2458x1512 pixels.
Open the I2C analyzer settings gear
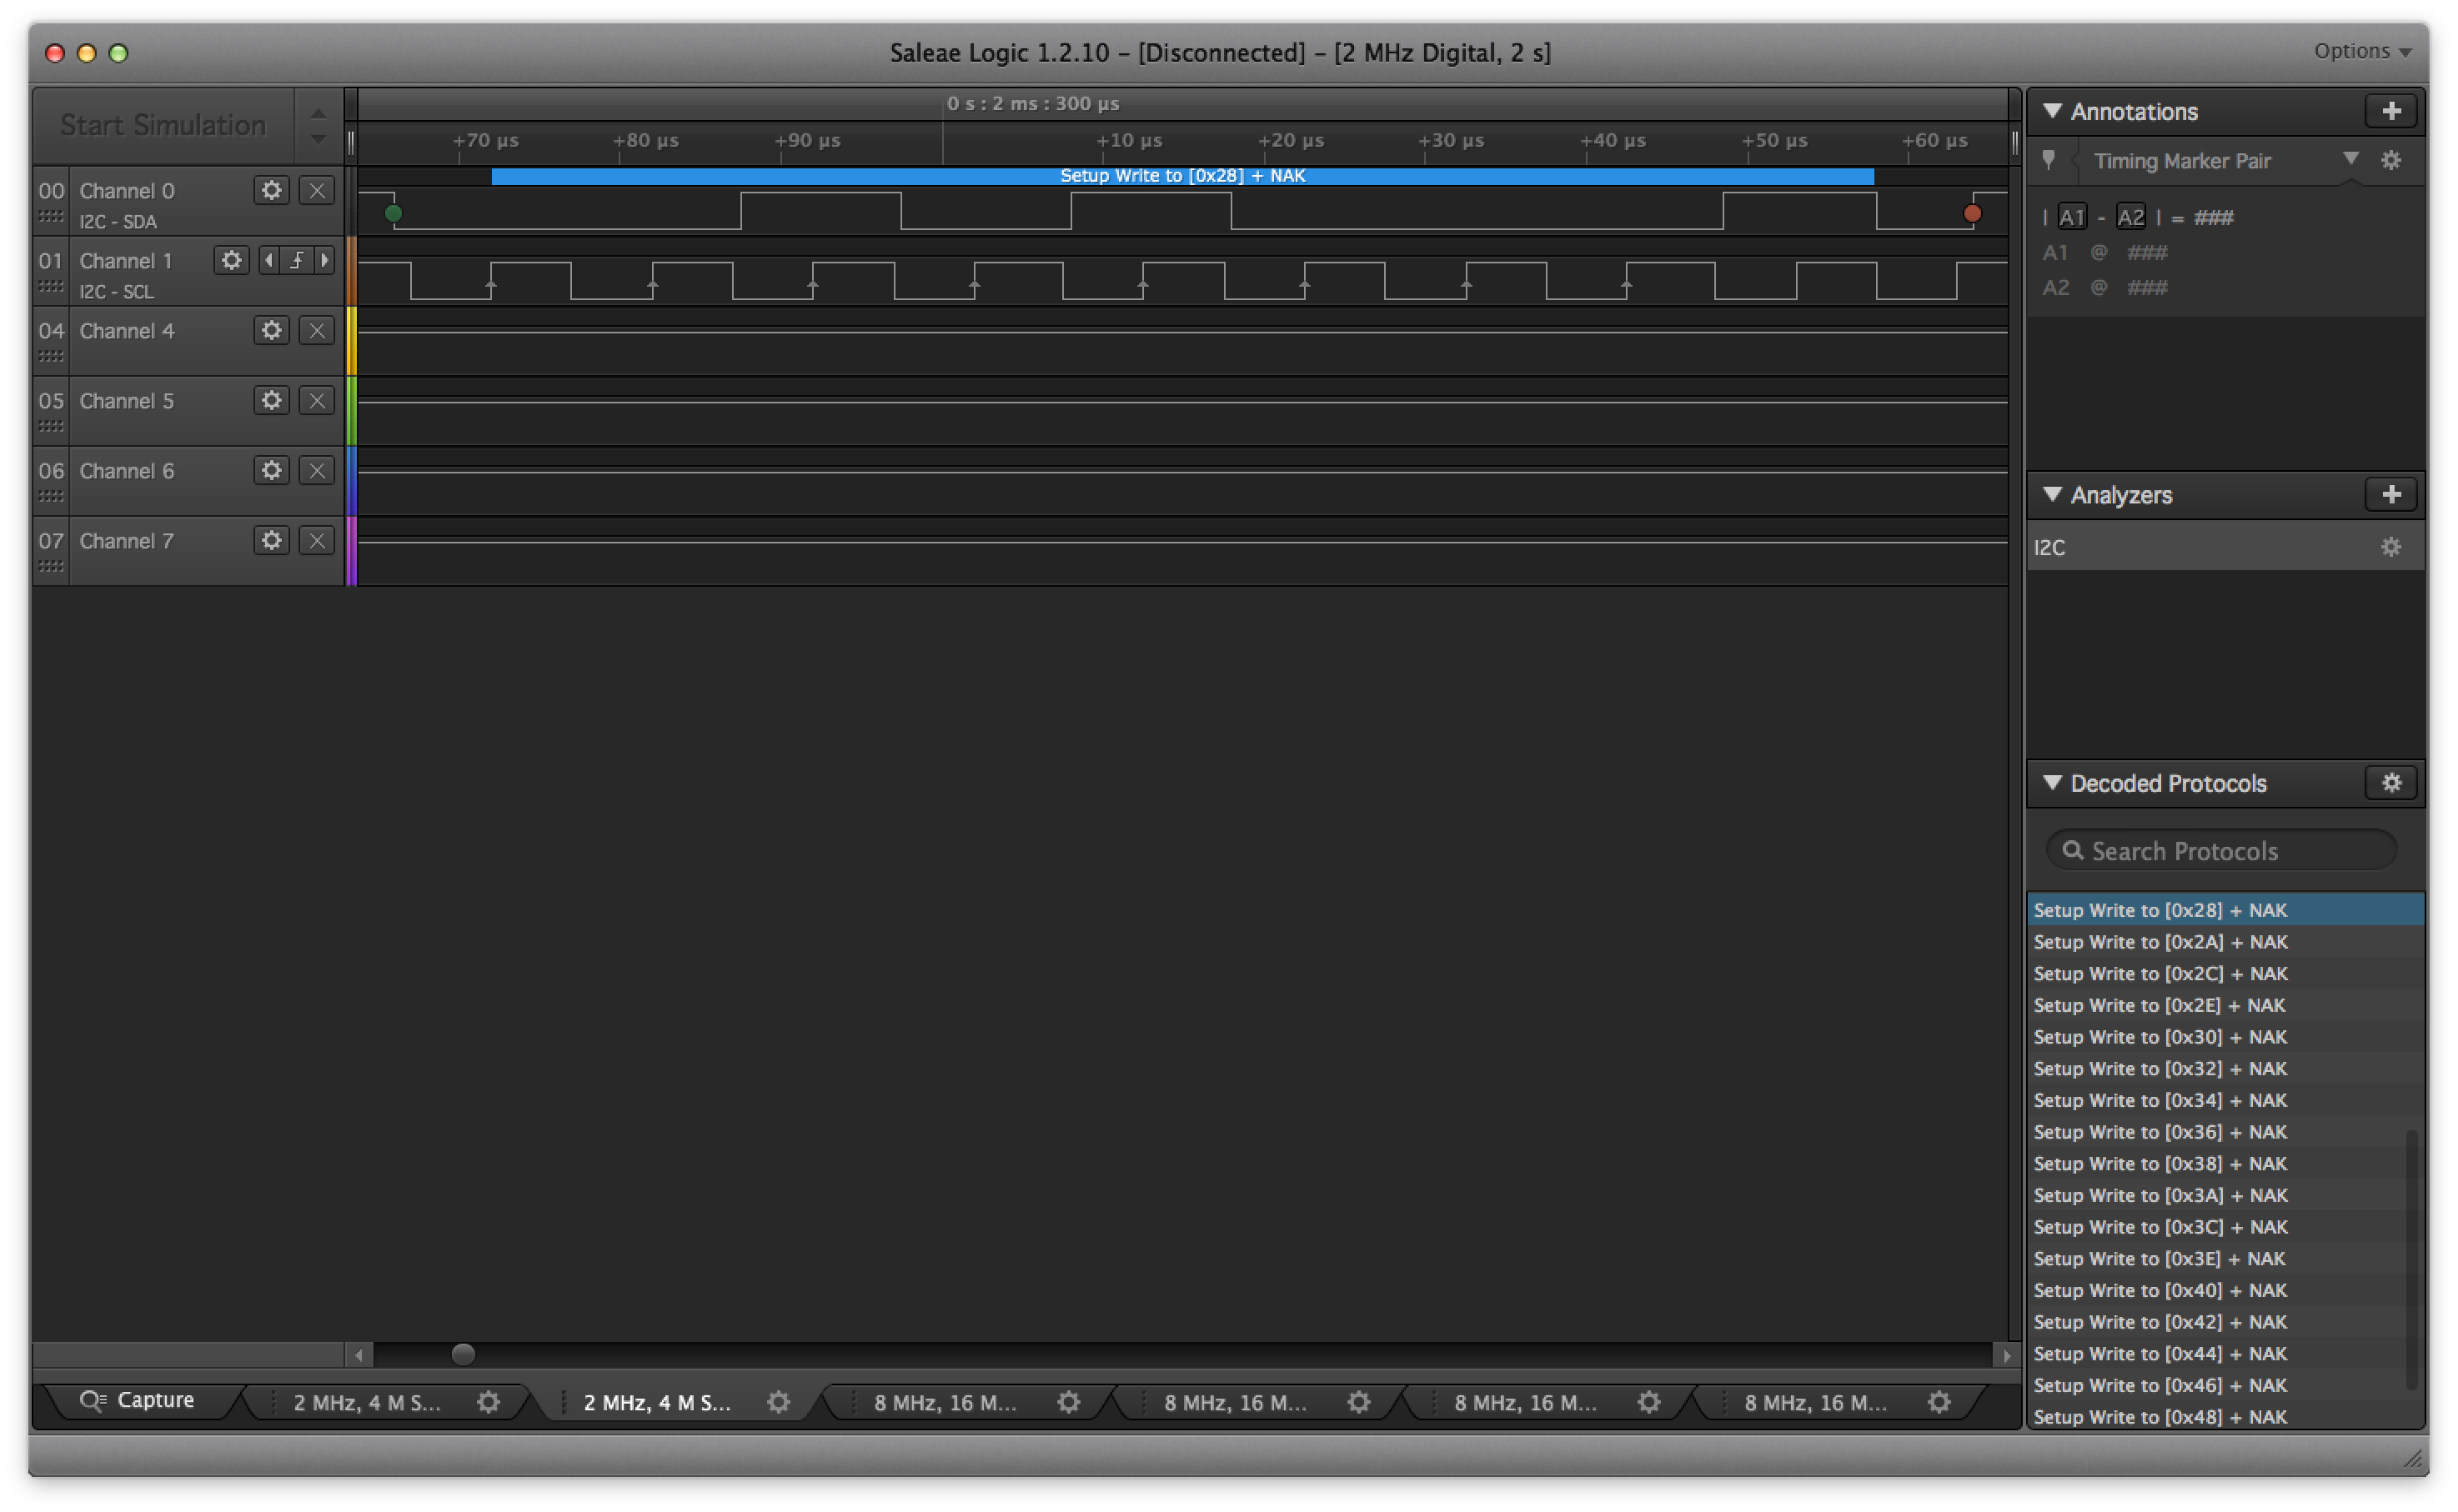(2390, 547)
